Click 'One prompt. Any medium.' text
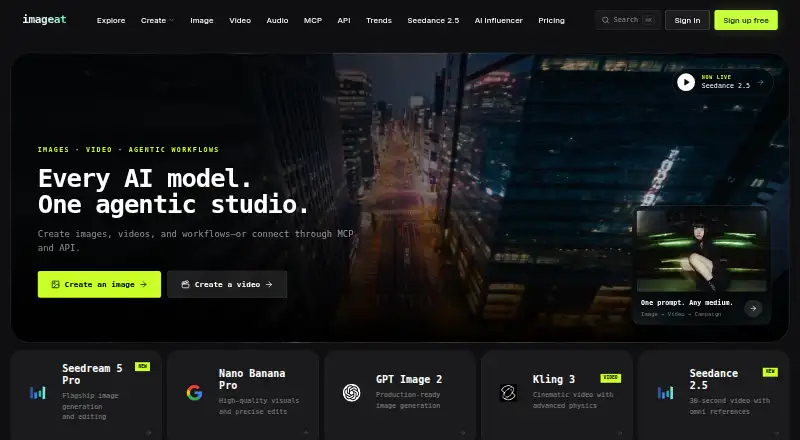 (x=687, y=303)
